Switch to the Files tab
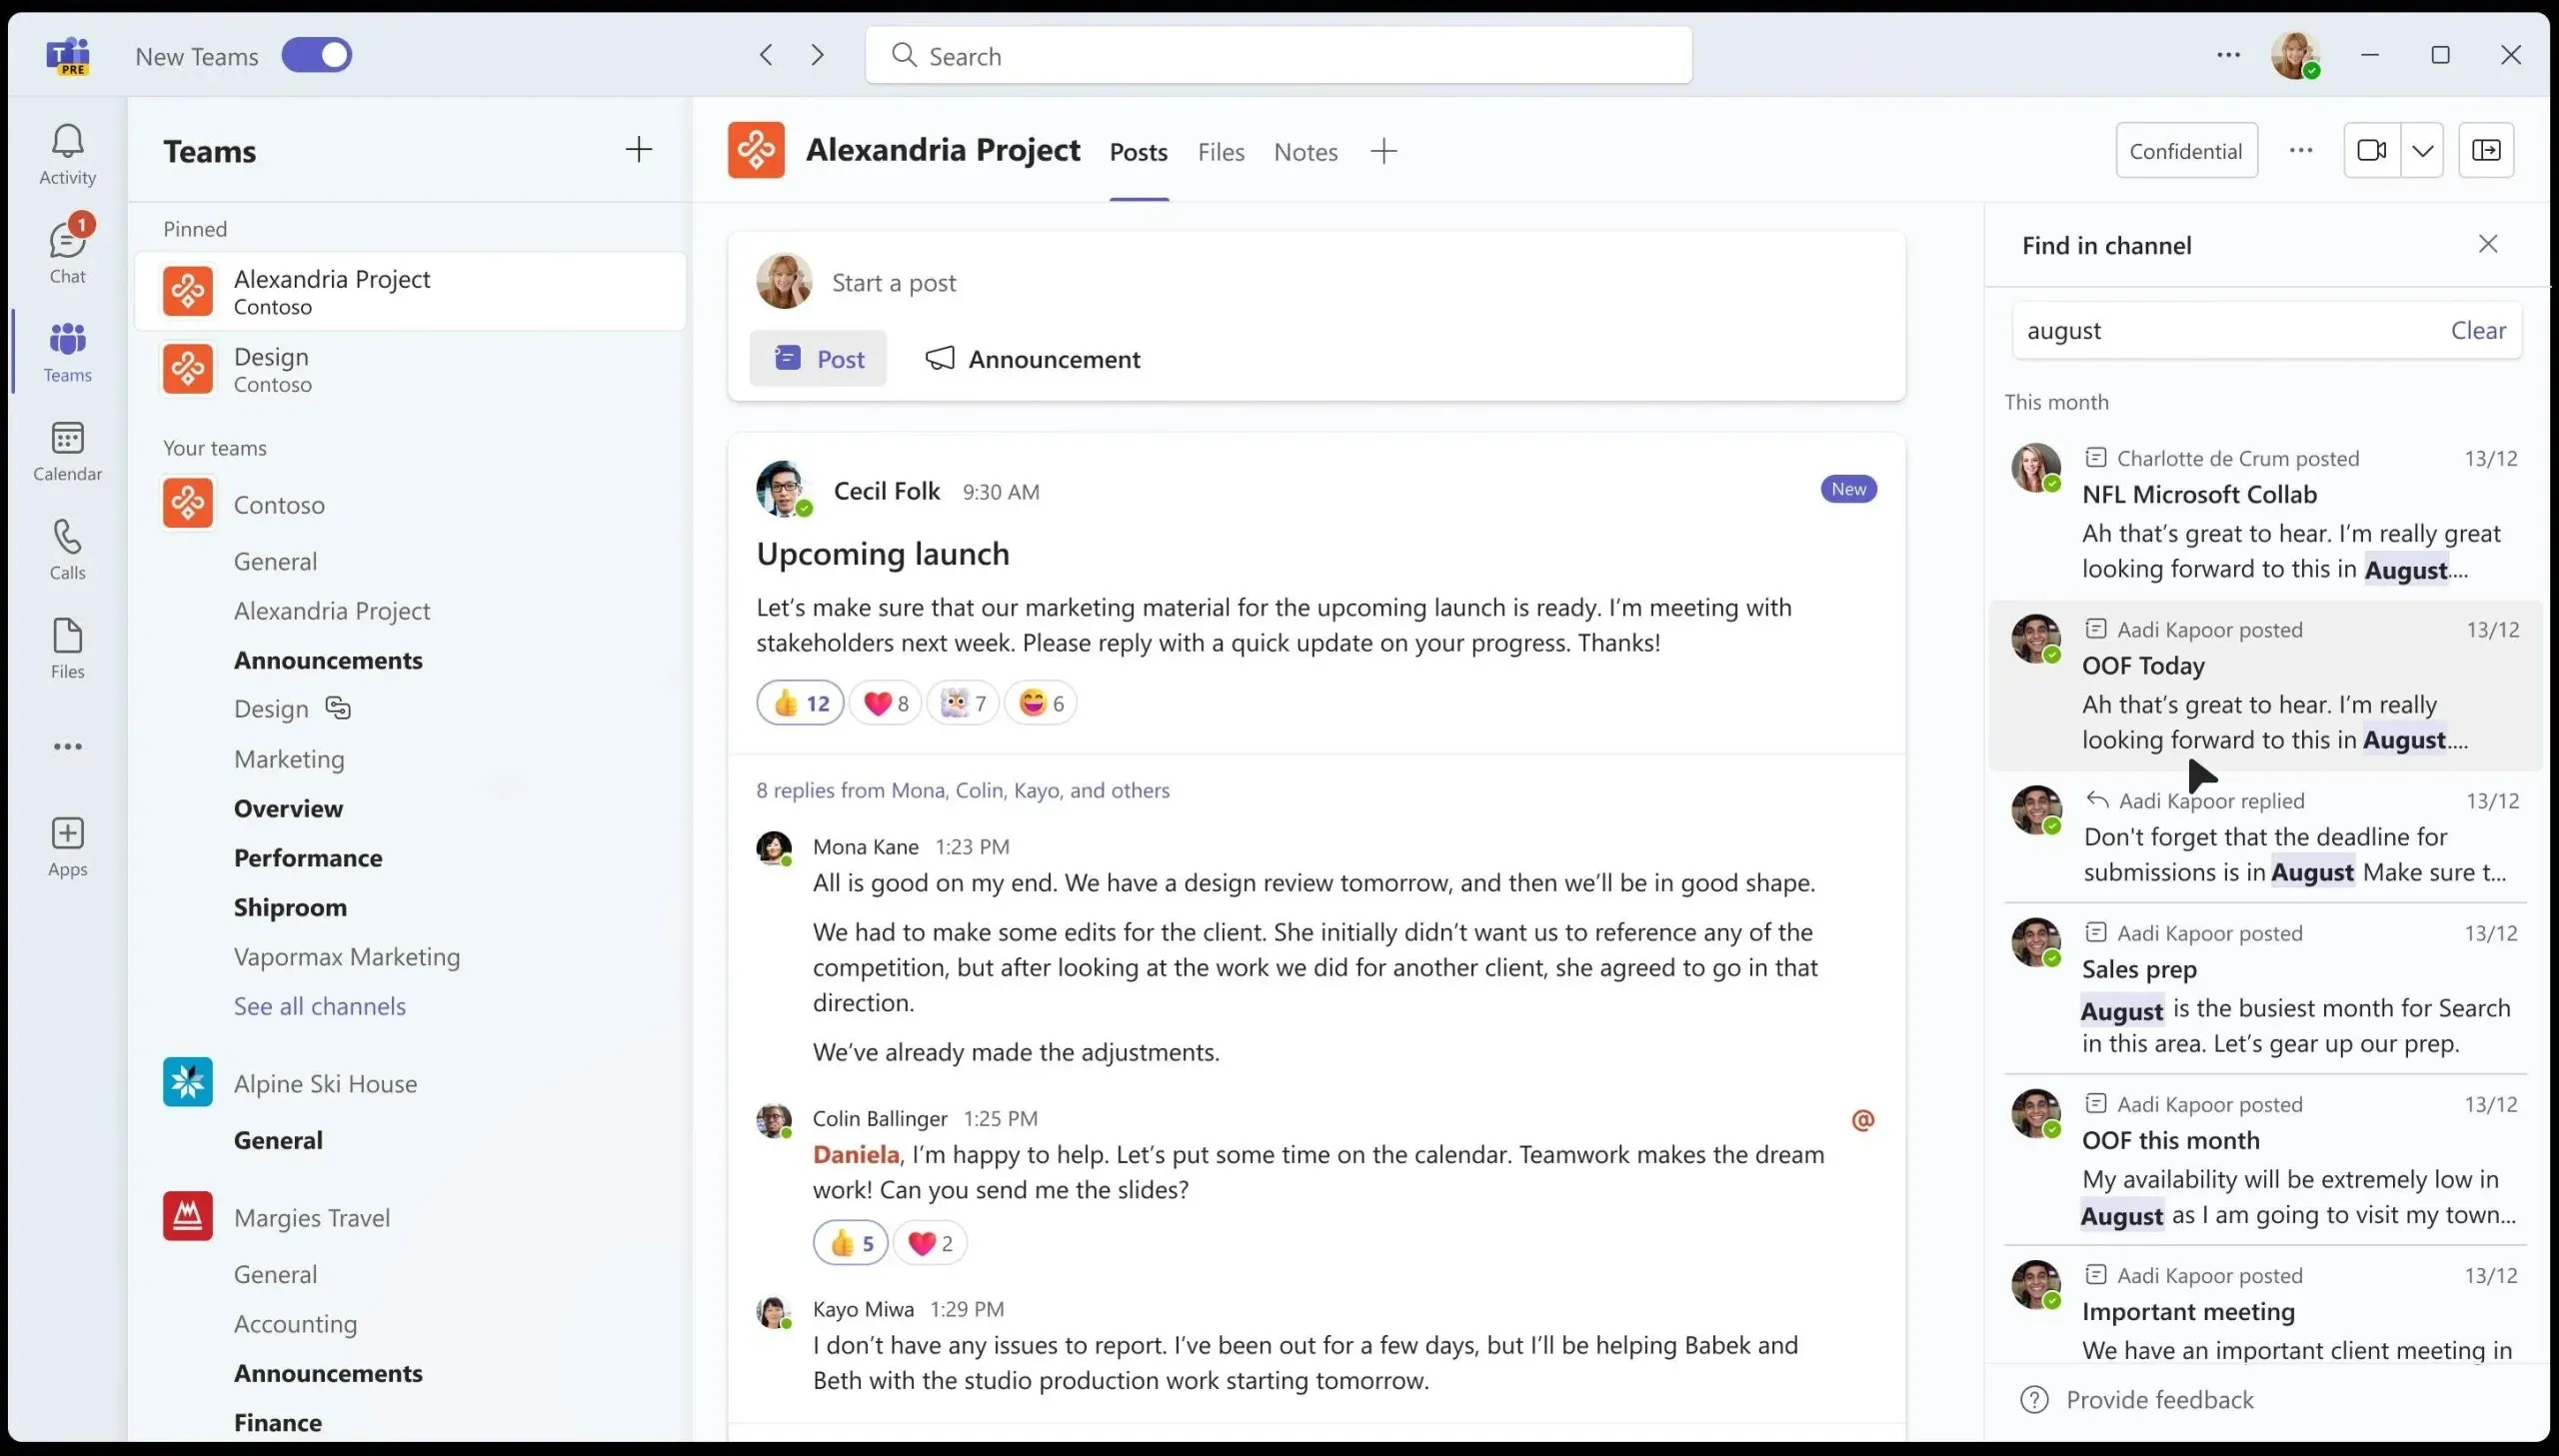 tap(1220, 151)
